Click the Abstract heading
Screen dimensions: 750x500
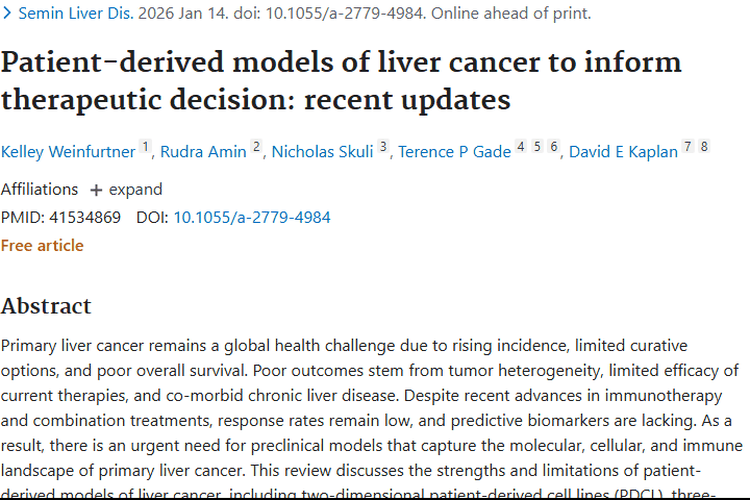46,306
